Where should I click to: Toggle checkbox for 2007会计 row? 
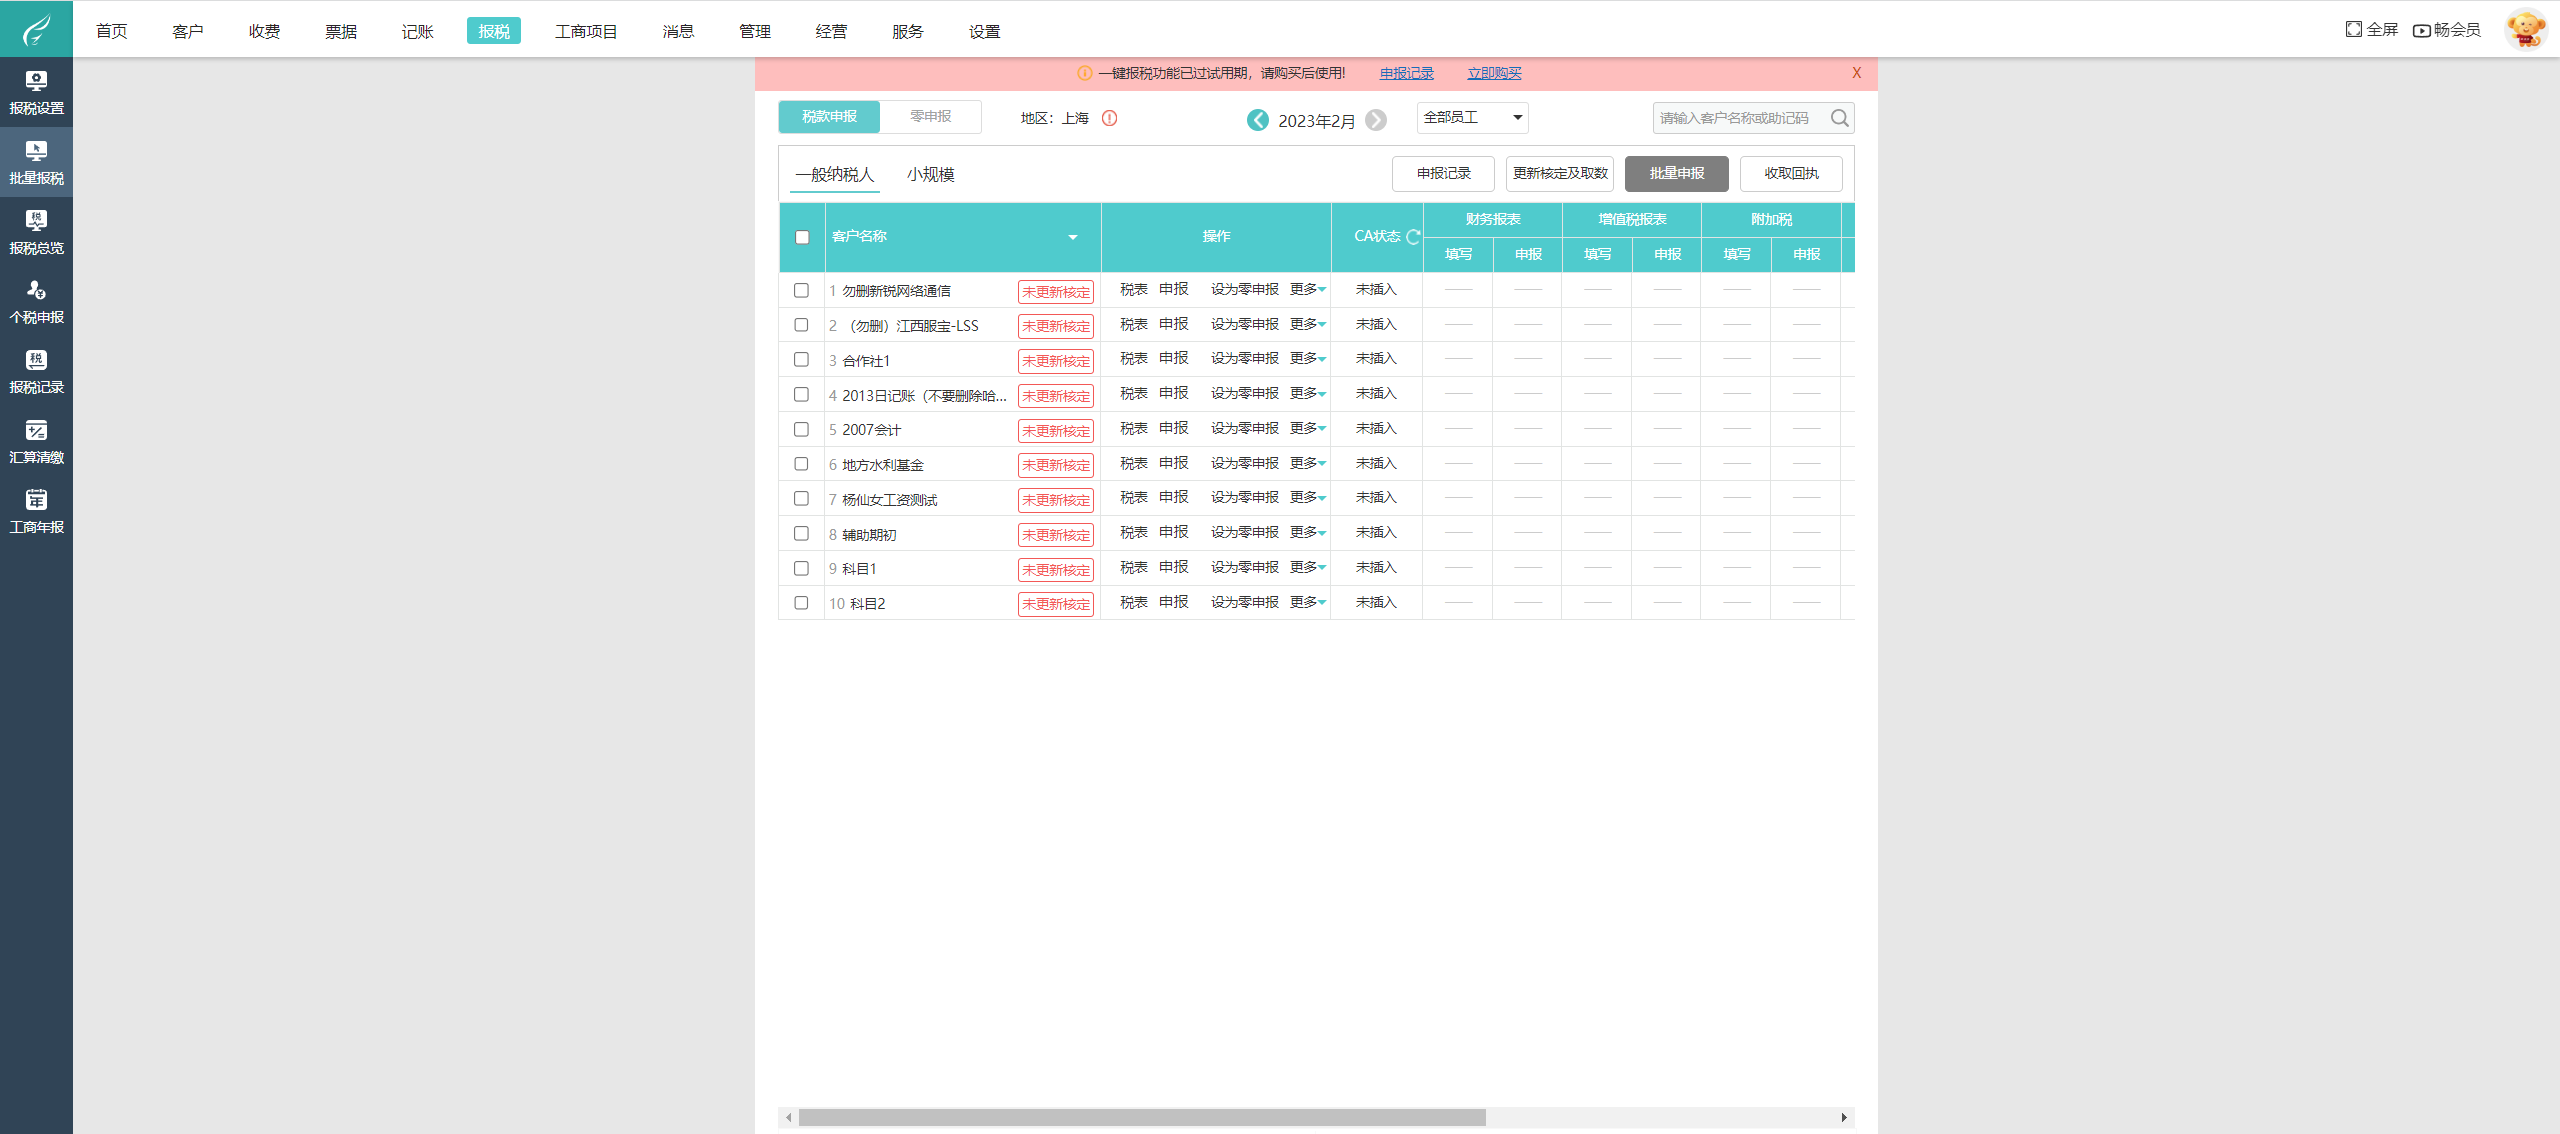click(800, 429)
